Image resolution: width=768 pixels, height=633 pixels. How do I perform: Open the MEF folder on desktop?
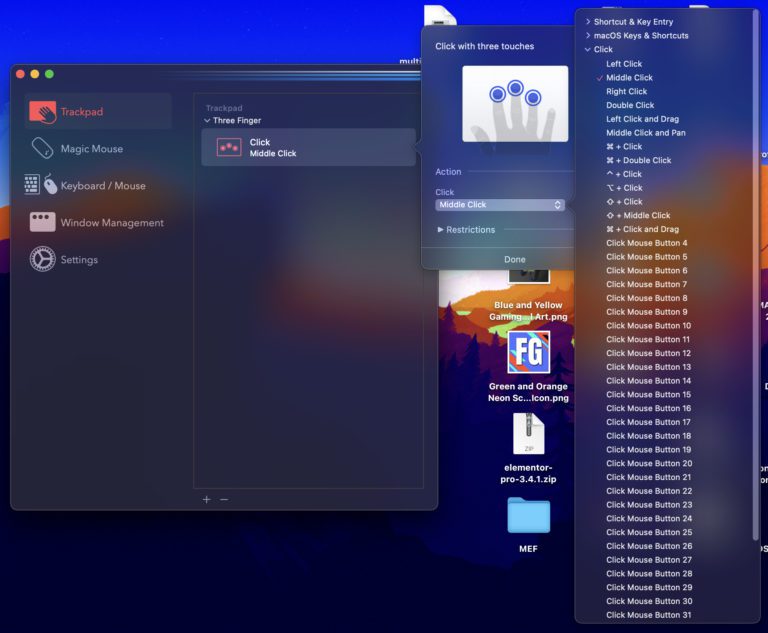coord(528,516)
